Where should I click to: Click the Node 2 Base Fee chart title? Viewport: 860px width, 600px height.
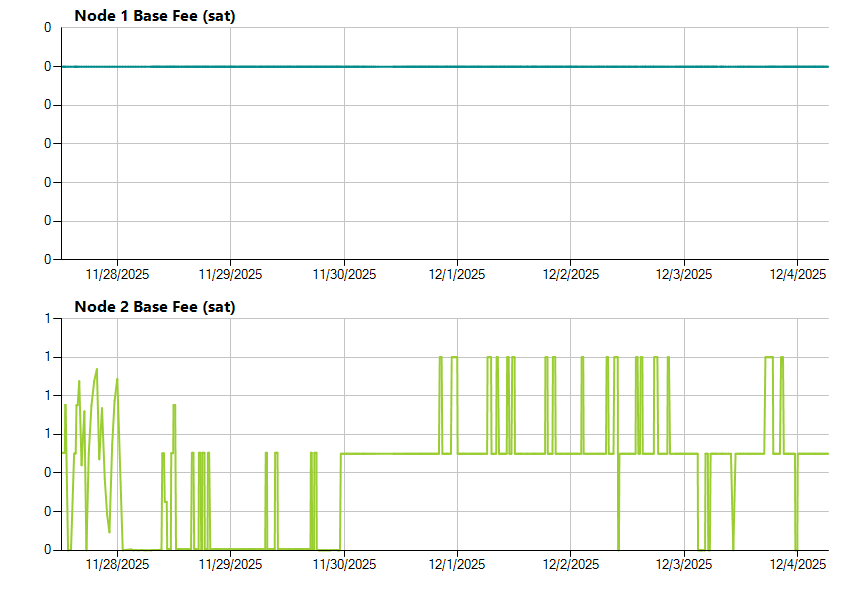coord(154,306)
